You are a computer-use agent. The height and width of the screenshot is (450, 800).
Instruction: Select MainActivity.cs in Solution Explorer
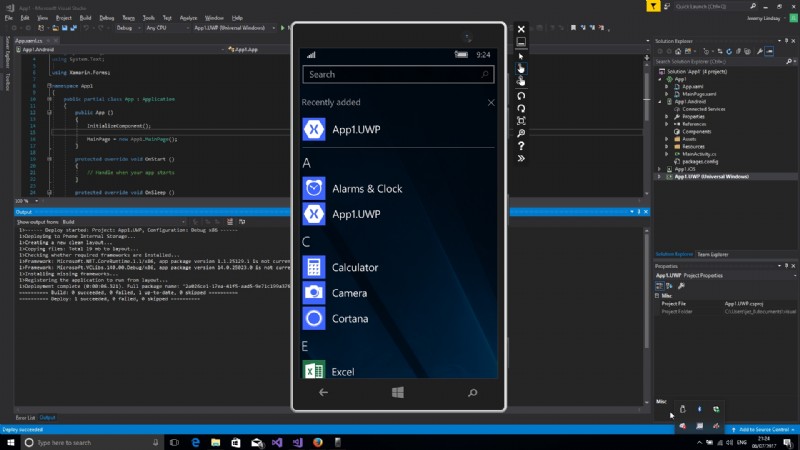click(700, 153)
